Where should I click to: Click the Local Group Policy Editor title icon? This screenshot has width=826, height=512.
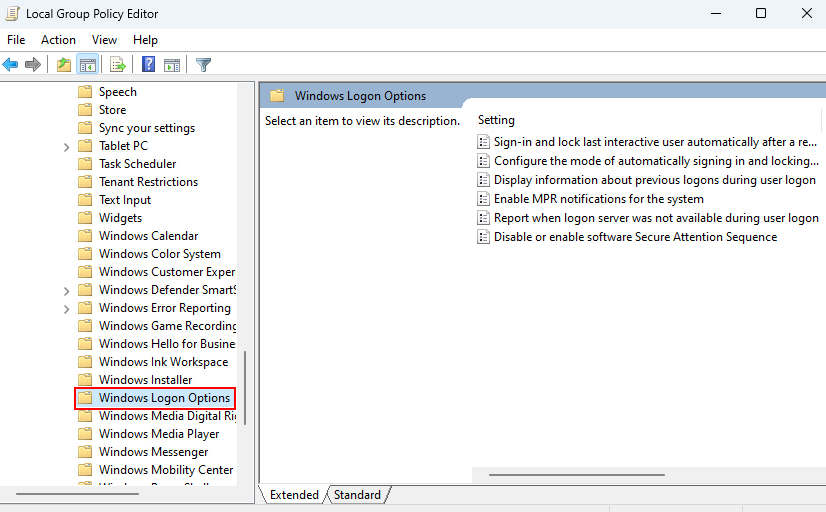pyautogui.click(x=12, y=13)
